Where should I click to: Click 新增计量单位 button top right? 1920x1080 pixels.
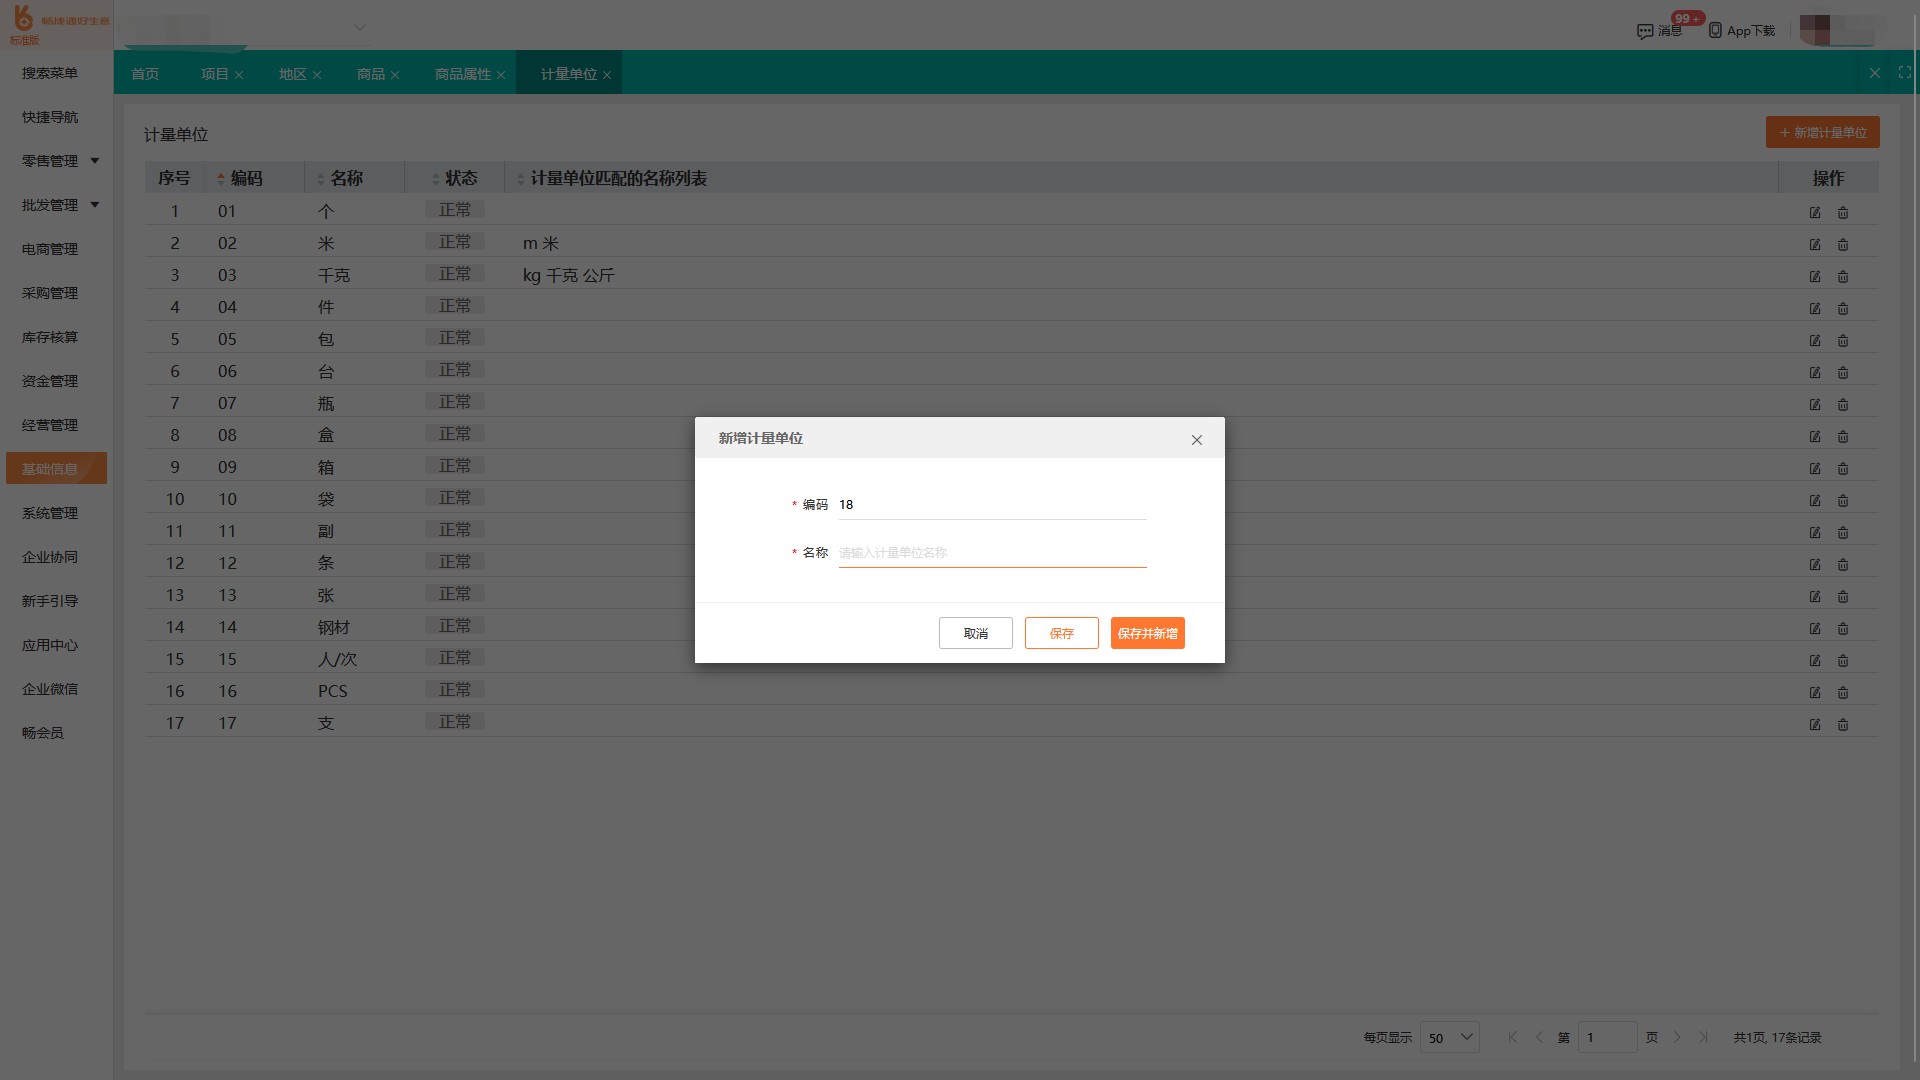[x=1822, y=132]
